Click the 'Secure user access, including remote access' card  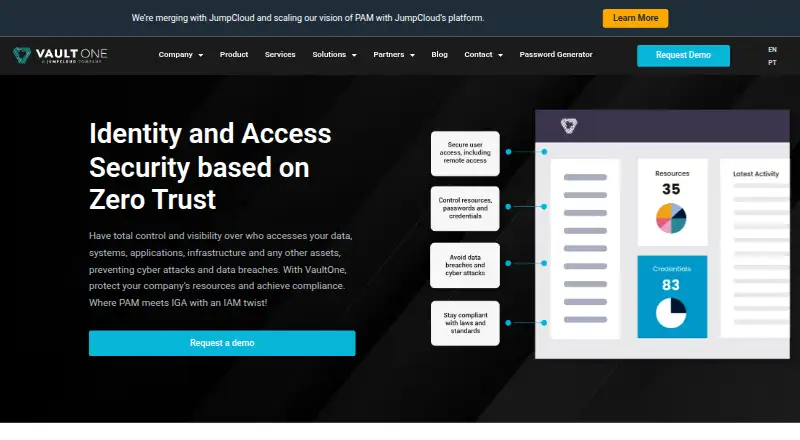coord(465,153)
